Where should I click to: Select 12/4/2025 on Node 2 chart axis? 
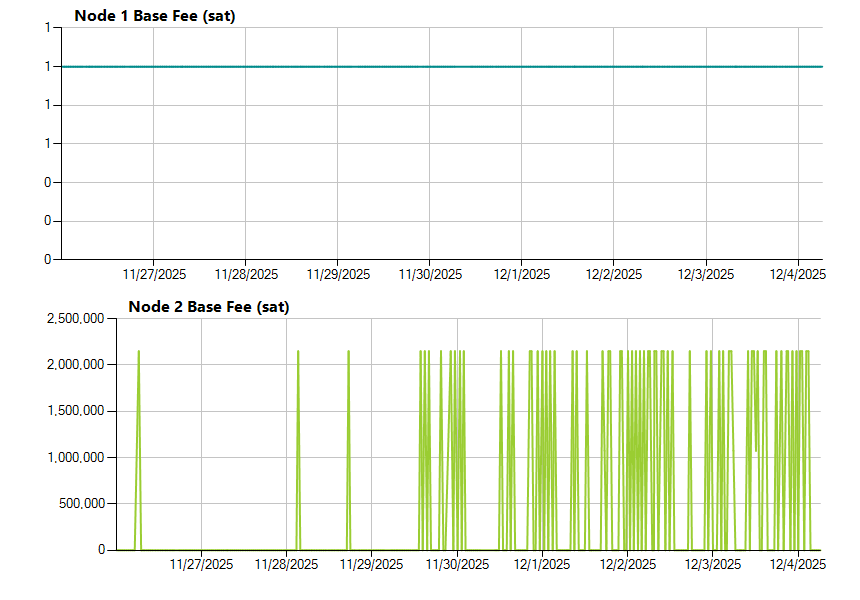click(797, 565)
